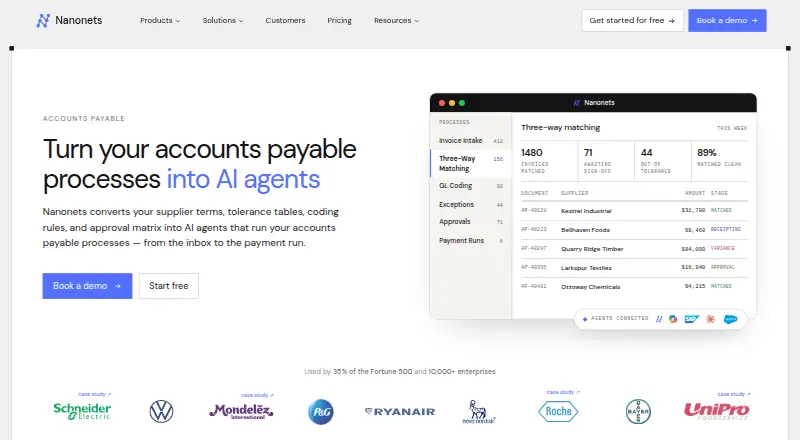This screenshot has height=440, width=800.
Task: Open the Schneider Electric case study link
Action: (x=94, y=394)
